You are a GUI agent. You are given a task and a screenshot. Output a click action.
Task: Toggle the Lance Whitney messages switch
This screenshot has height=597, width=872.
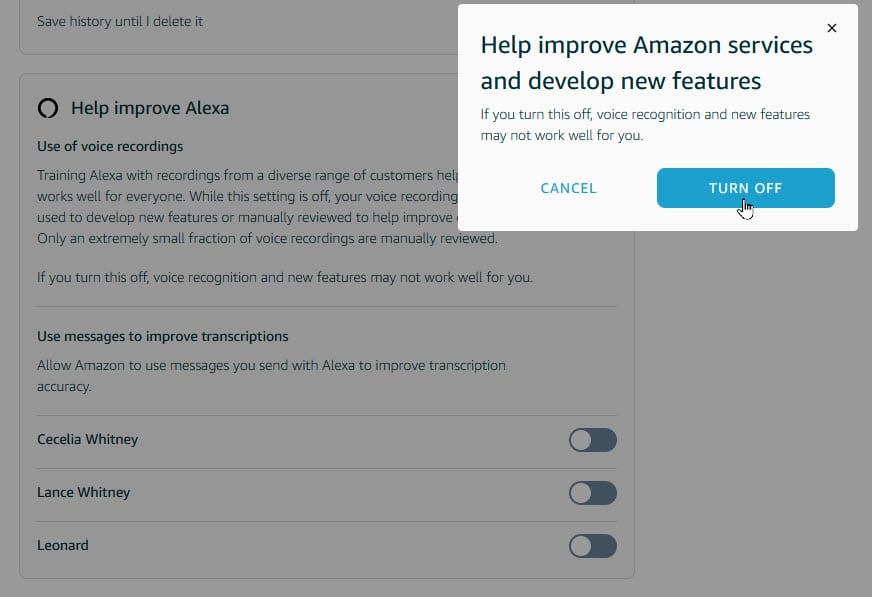coord(592,493)
